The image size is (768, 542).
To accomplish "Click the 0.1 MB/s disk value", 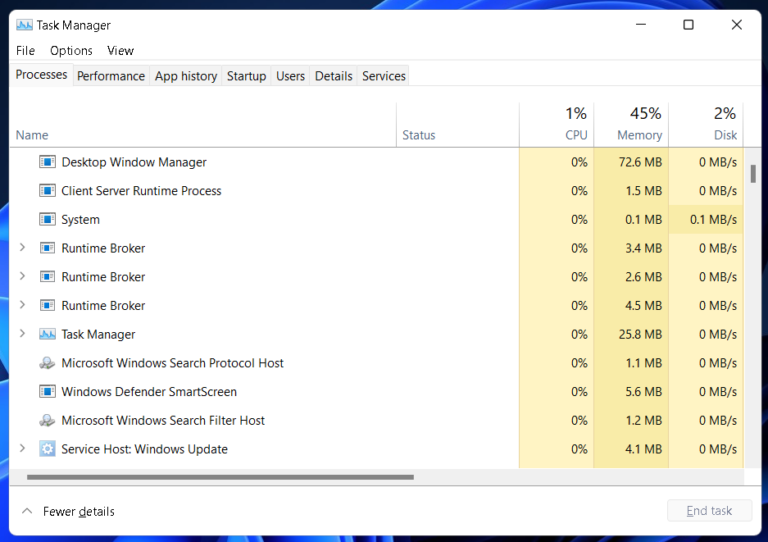I will pyautogui.click(x=713, y=219).
